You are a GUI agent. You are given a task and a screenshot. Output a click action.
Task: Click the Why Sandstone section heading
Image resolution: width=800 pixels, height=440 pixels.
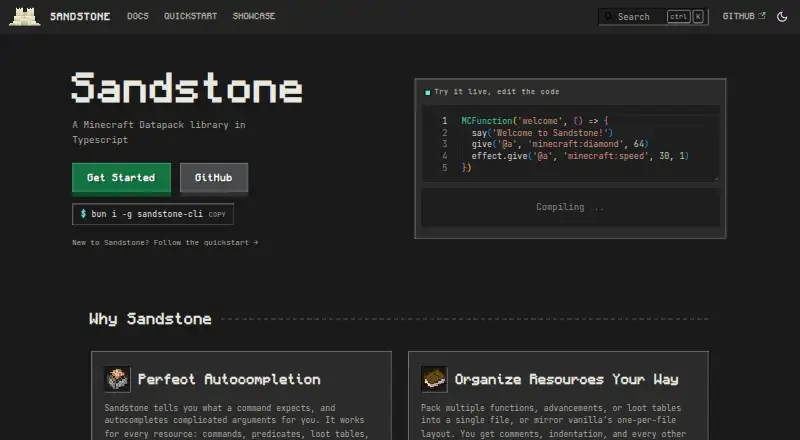point(150,319)
